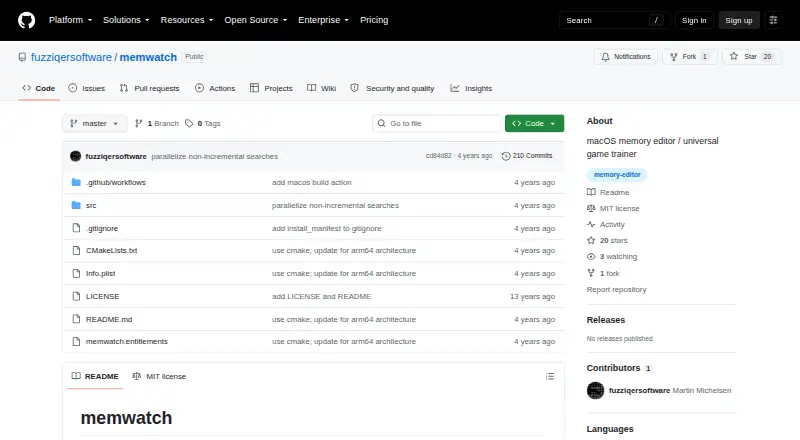Click contributor avatar of fuzziqersoftware
The width and height of the screenshot is (800, 440).
click(x=595, y=390)
